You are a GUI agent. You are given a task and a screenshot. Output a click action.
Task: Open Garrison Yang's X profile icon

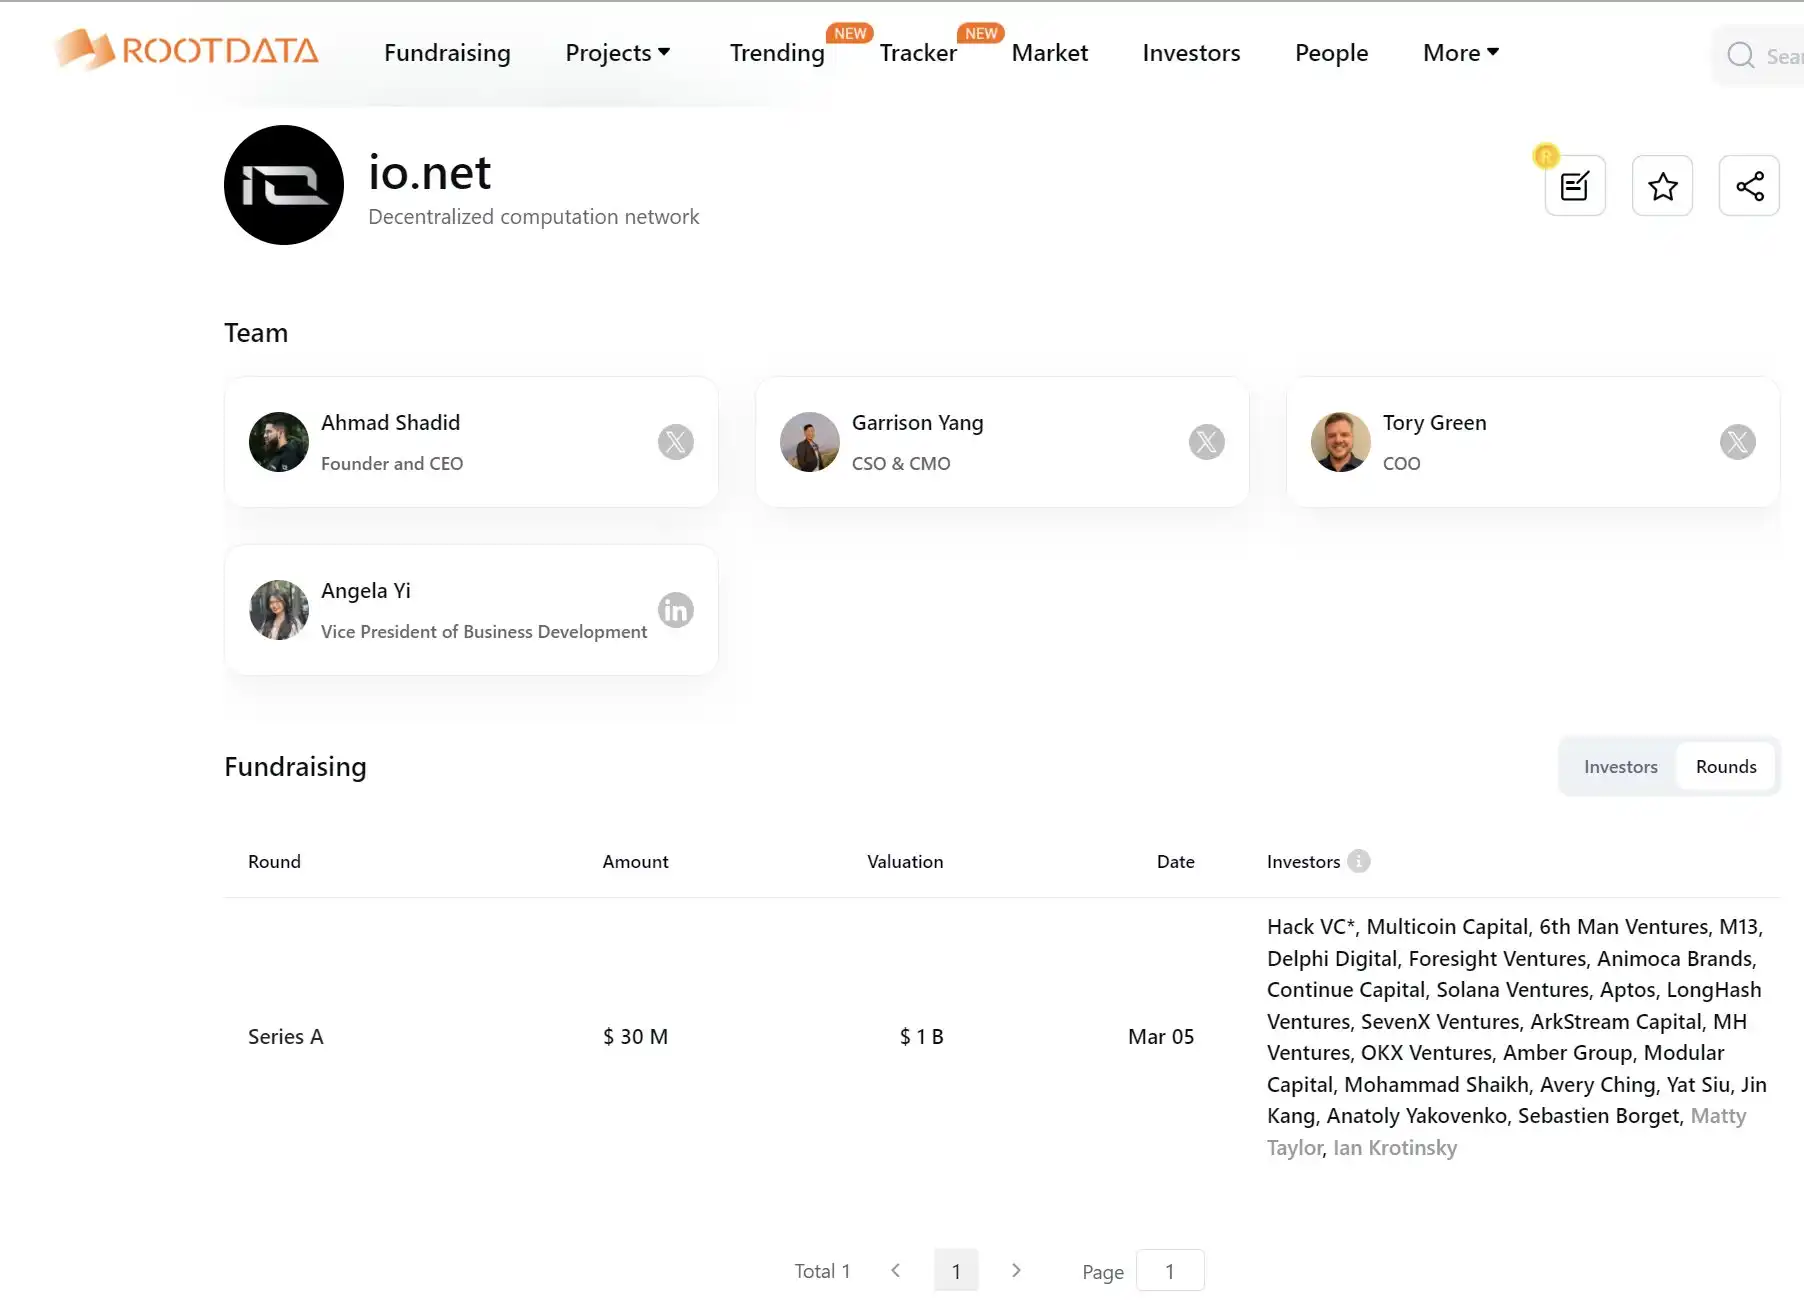[x=1207, y=442]
